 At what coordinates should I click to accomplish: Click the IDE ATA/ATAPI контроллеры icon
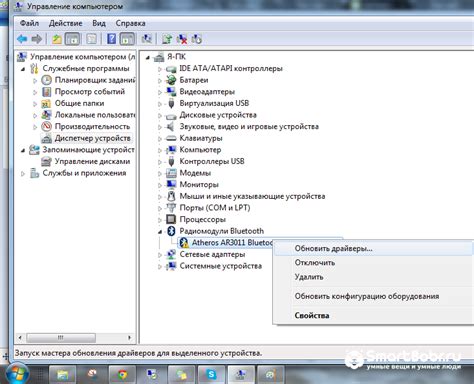[x=171, y=69]
